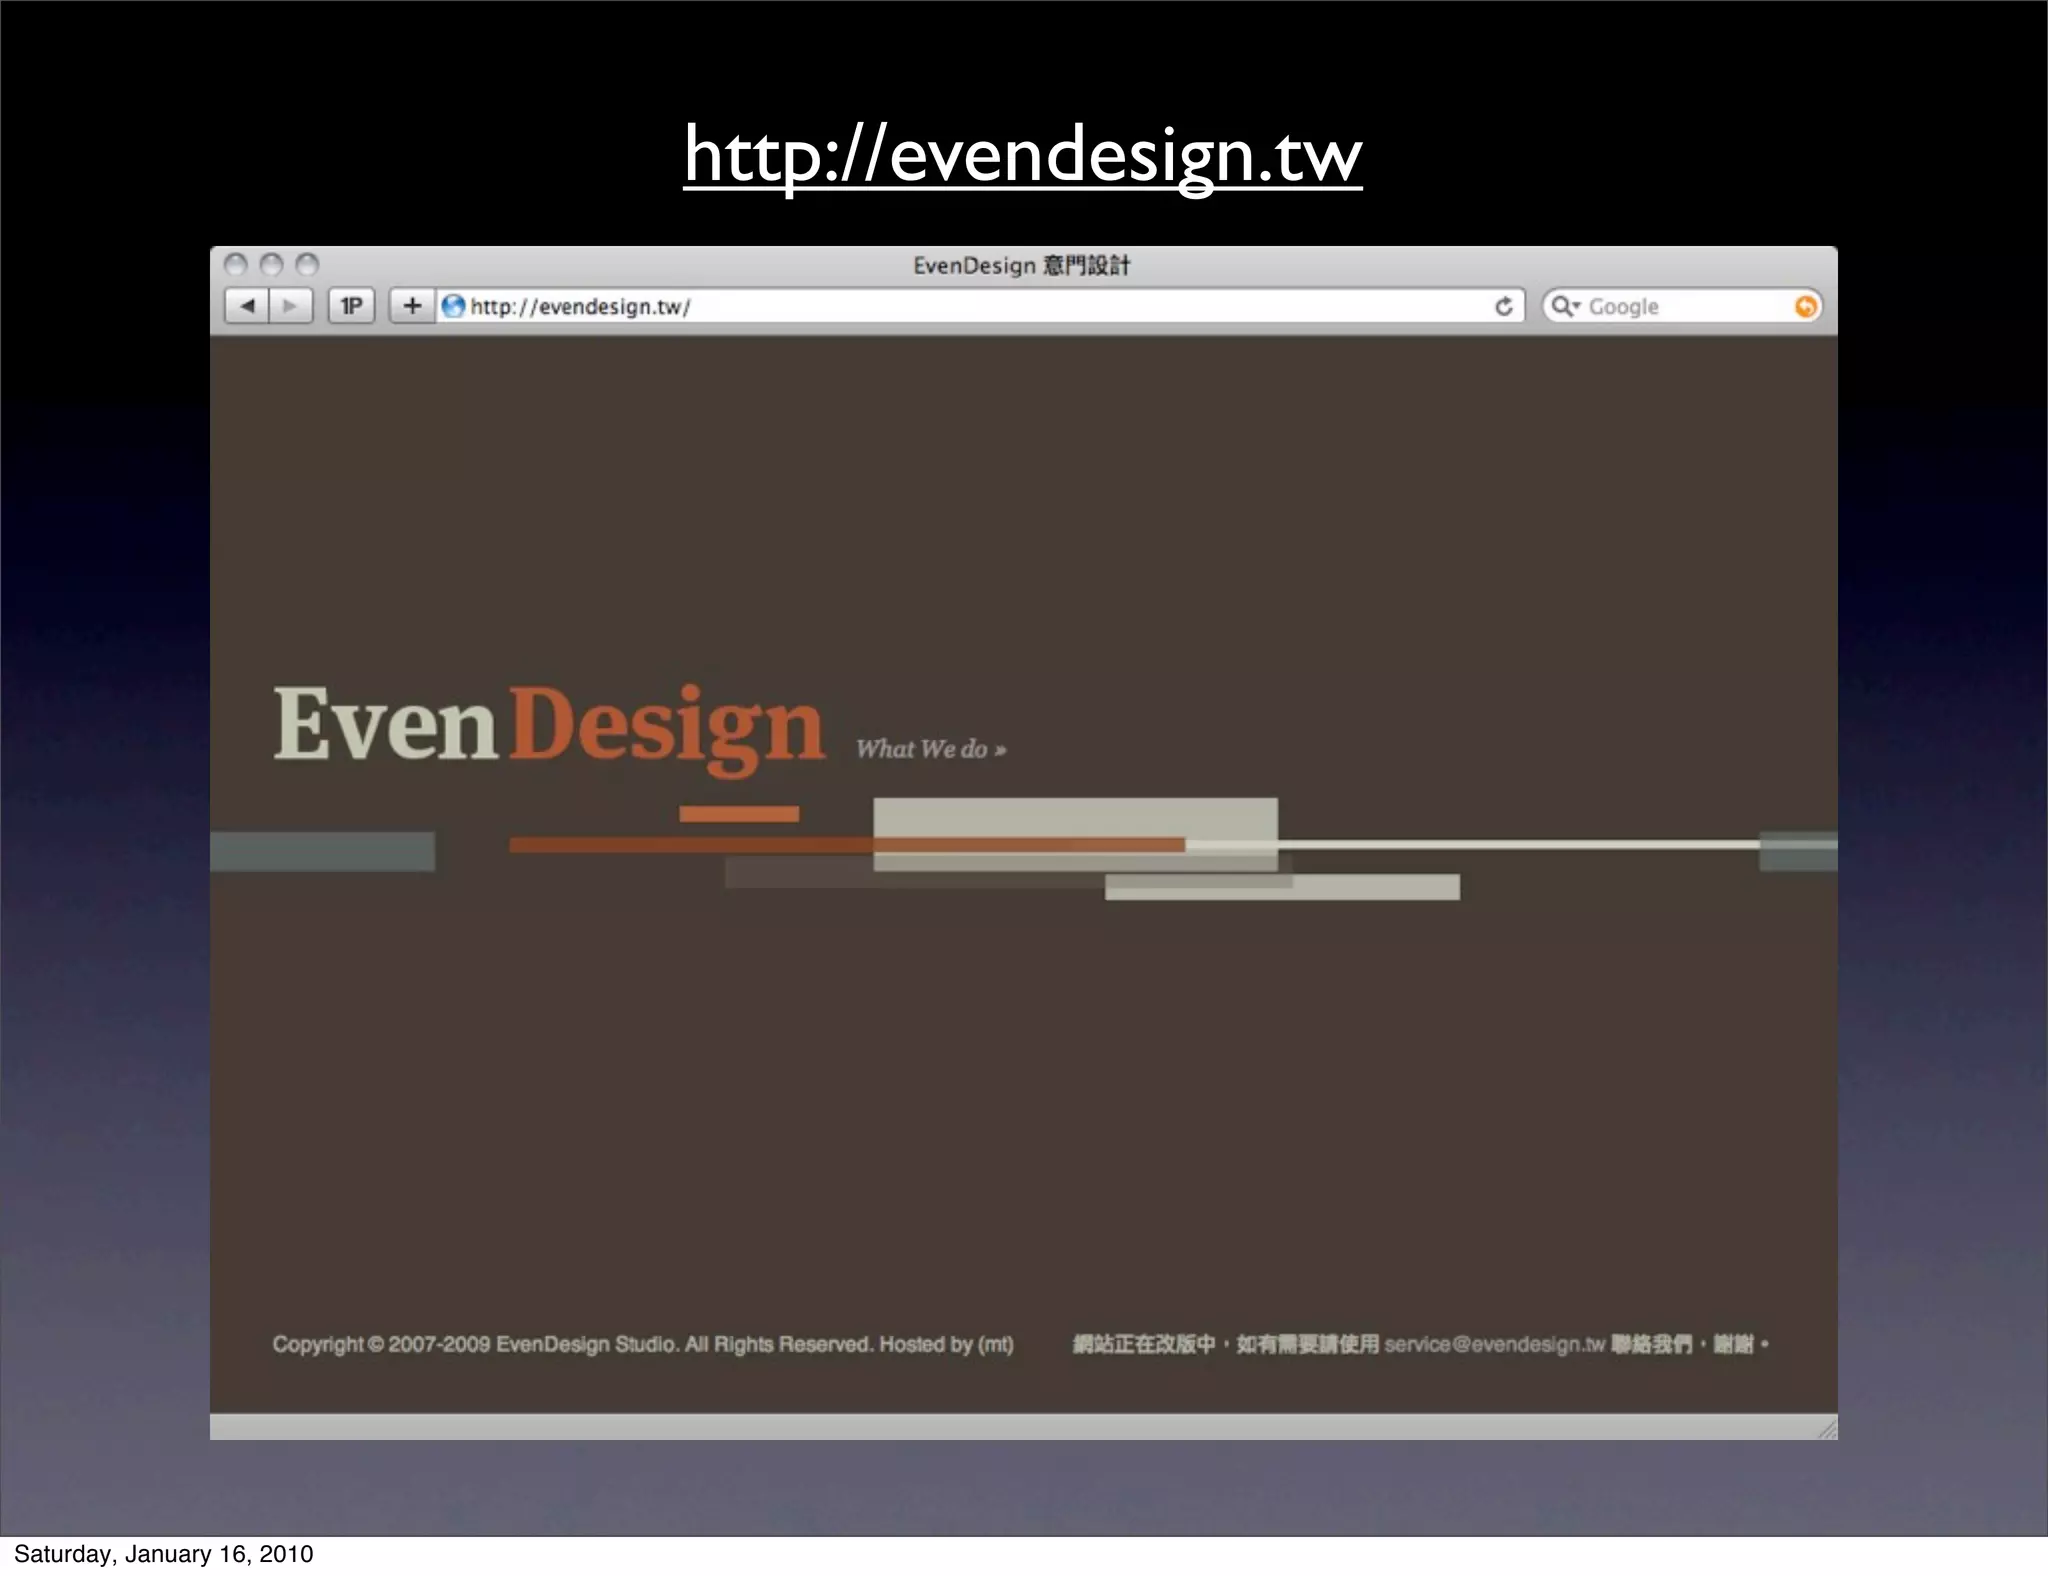Viewport: 2048px width, 1576px height.
Task: Go back using the back arrow
Action: [x=246, y=307]
